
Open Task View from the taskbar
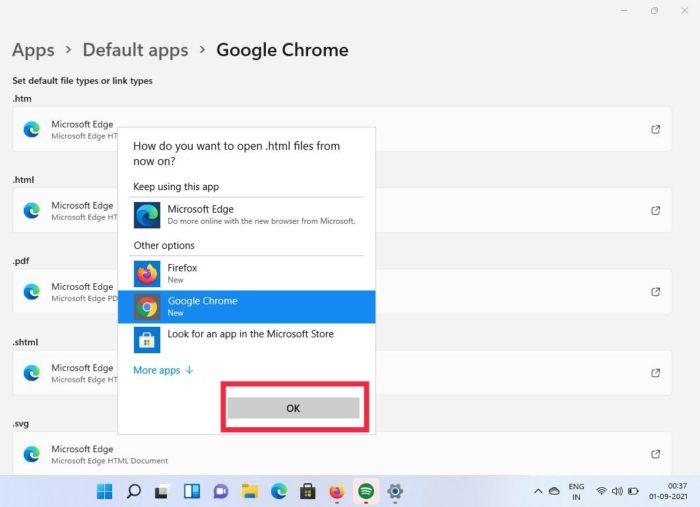pyautogui.click(x=162, y=491)
